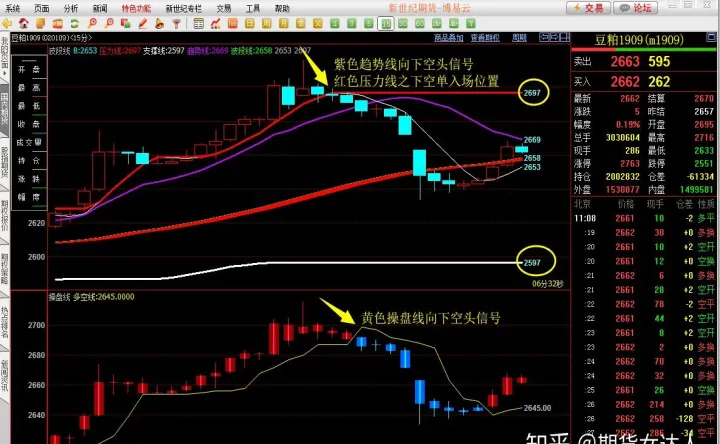This screenshot has width=720, height=444.
Task: Click the 交易 trade button
Action: click(x=588, y=7)
